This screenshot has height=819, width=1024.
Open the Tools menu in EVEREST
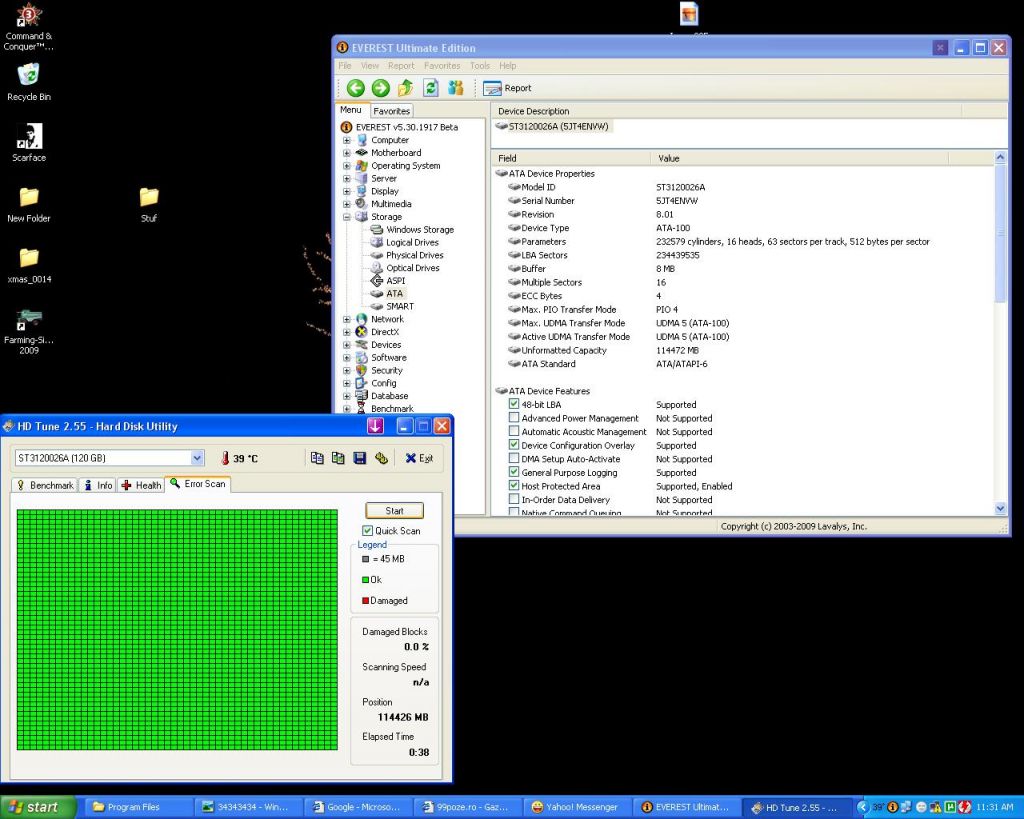click(480, 66)
